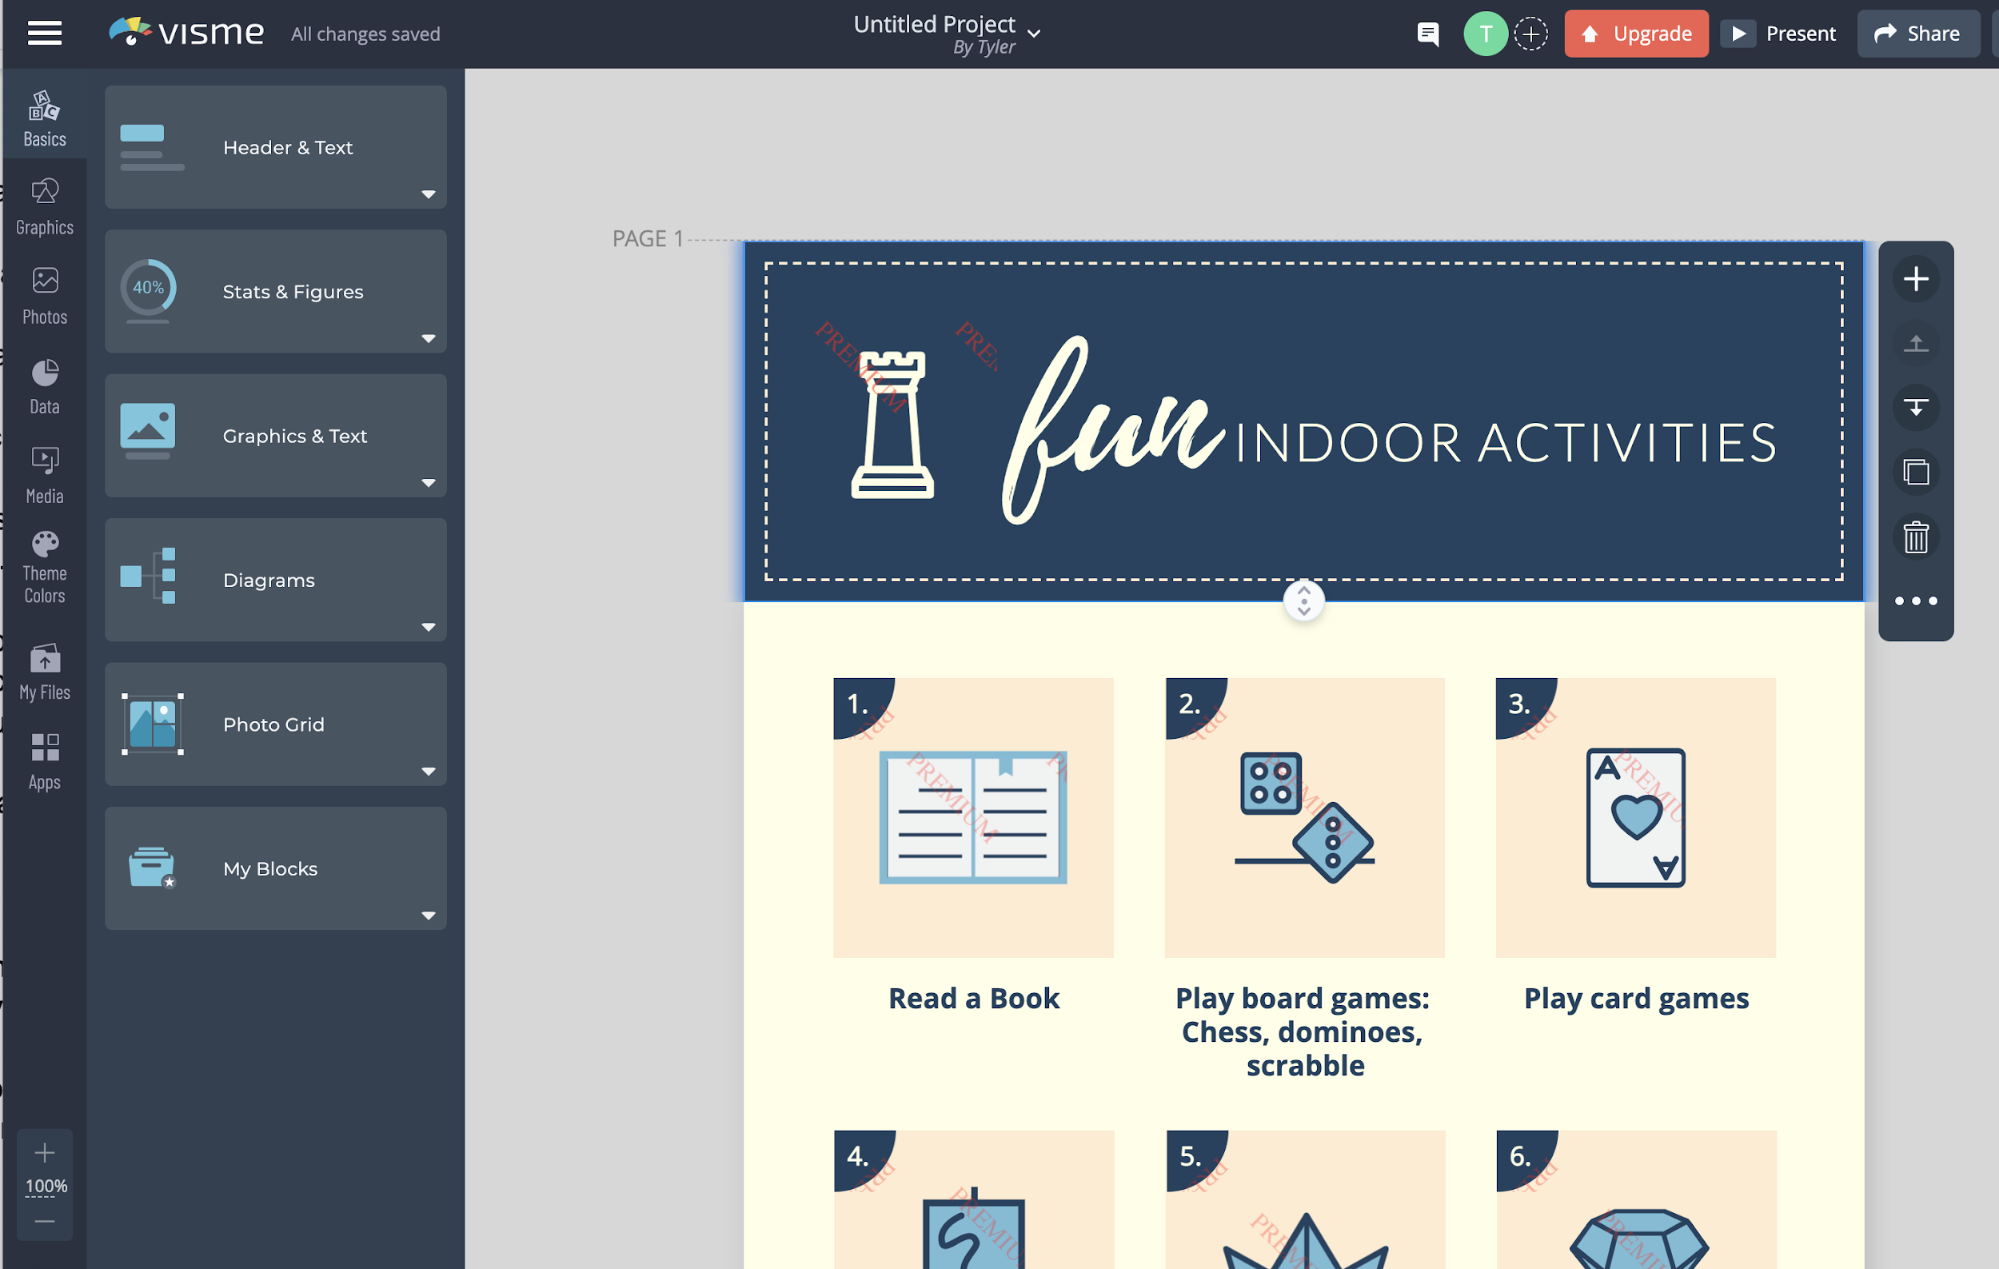Click the Visme hamburger menu
Viewport: 1999px width, 1269px height.
click(x=44, y=32)
